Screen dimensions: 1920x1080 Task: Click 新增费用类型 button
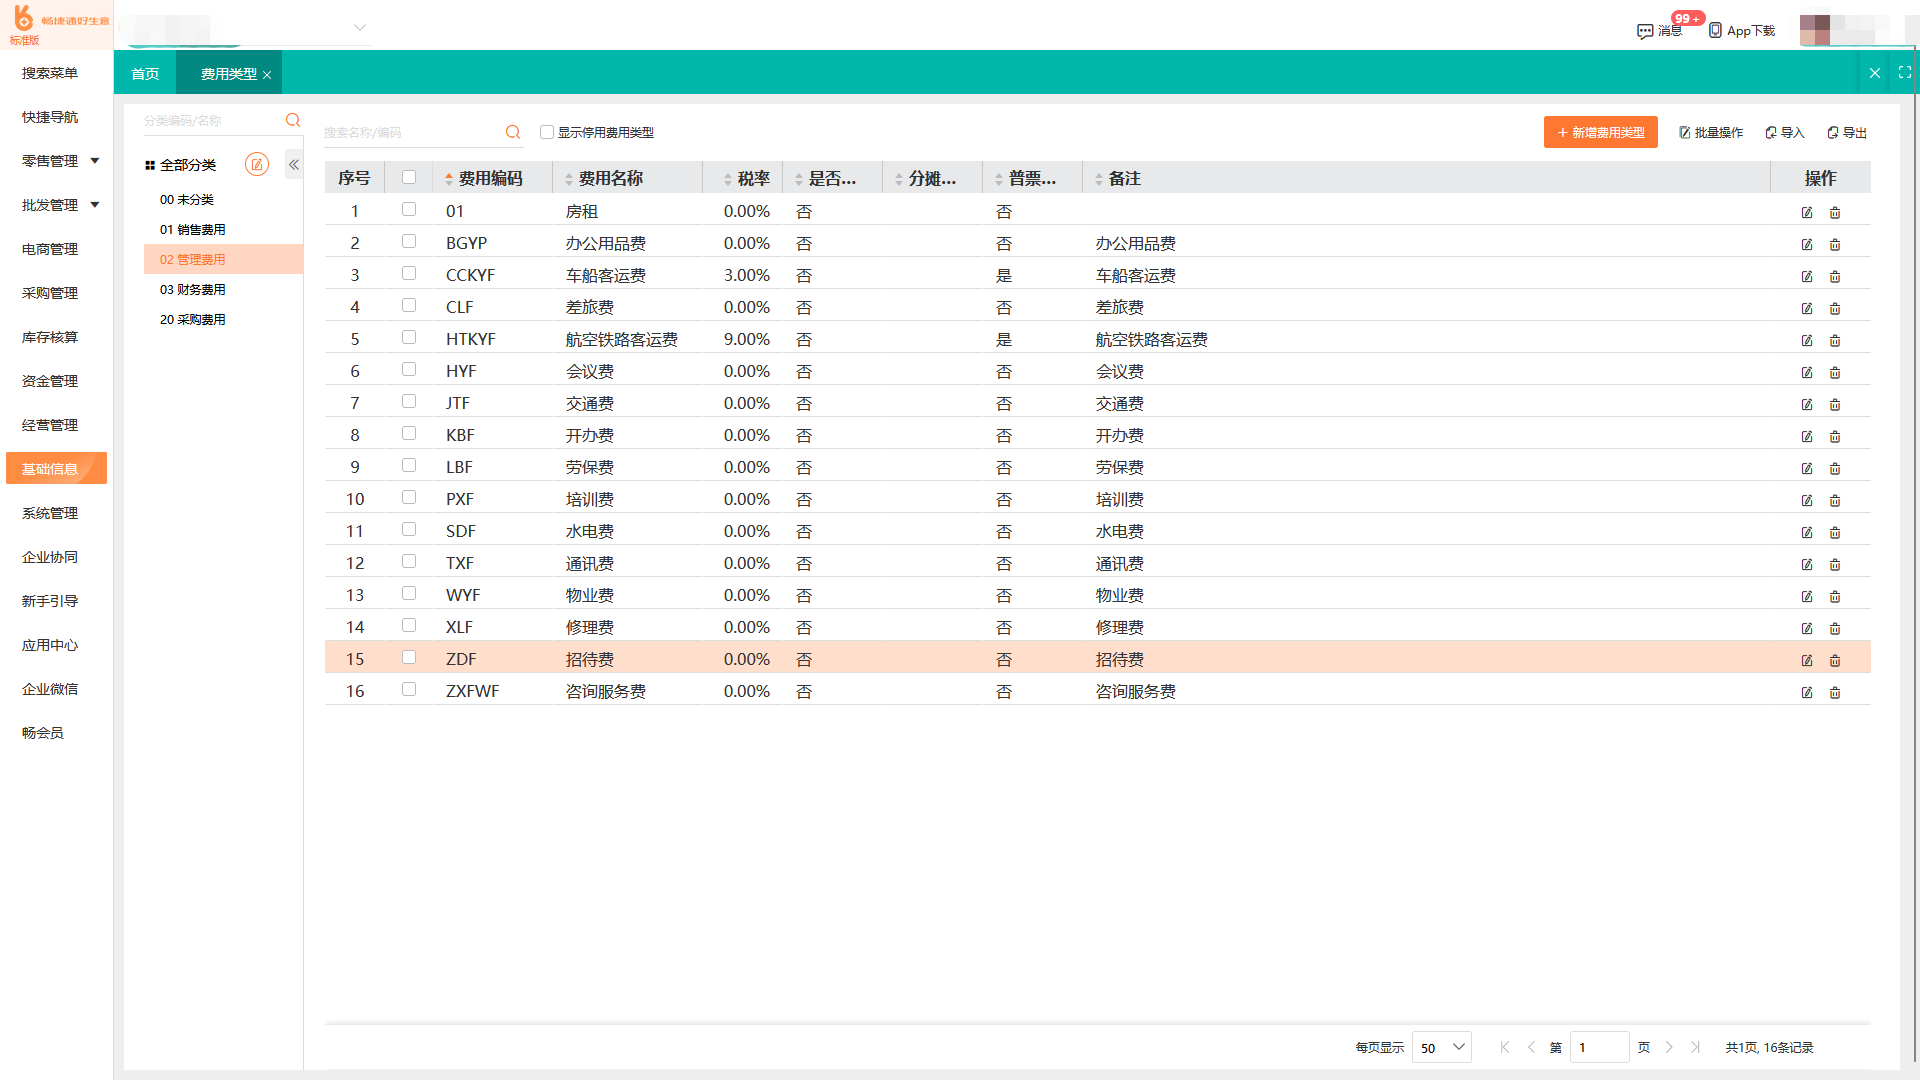click(x=1598, y=129)
